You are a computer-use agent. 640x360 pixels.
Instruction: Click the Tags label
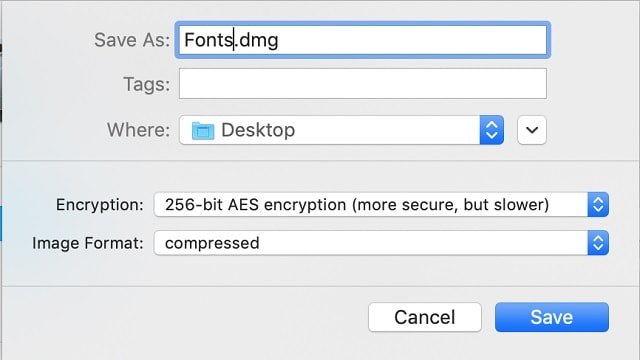pos(147,85)
